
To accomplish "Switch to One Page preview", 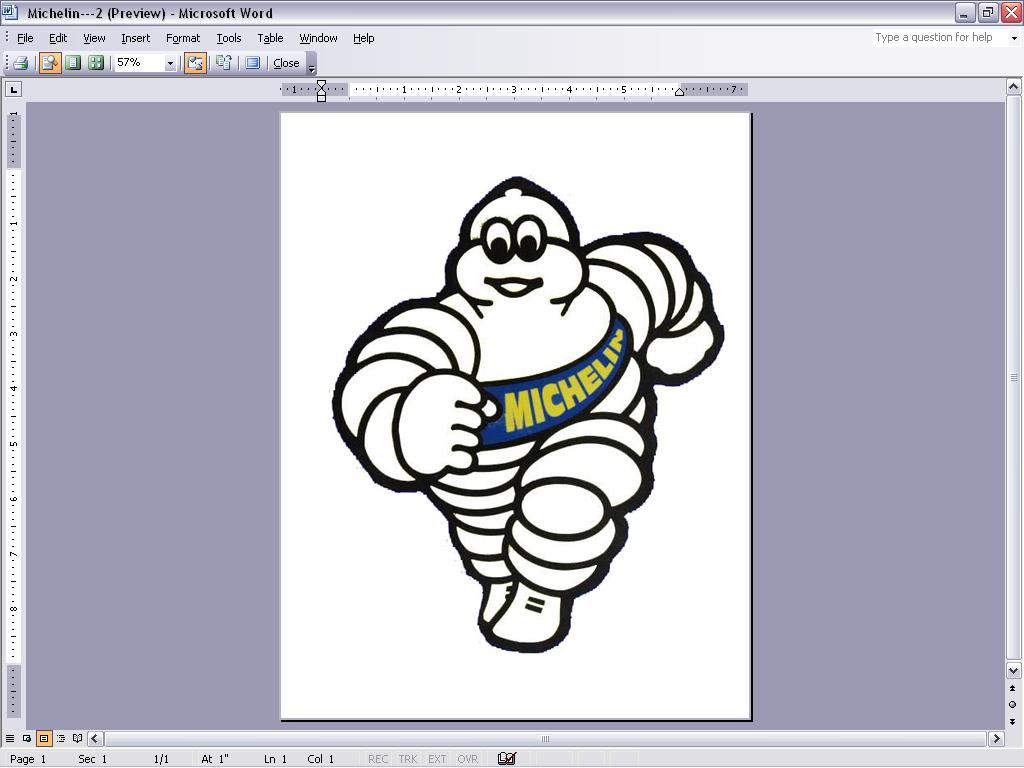I will [x=73, y=63].
